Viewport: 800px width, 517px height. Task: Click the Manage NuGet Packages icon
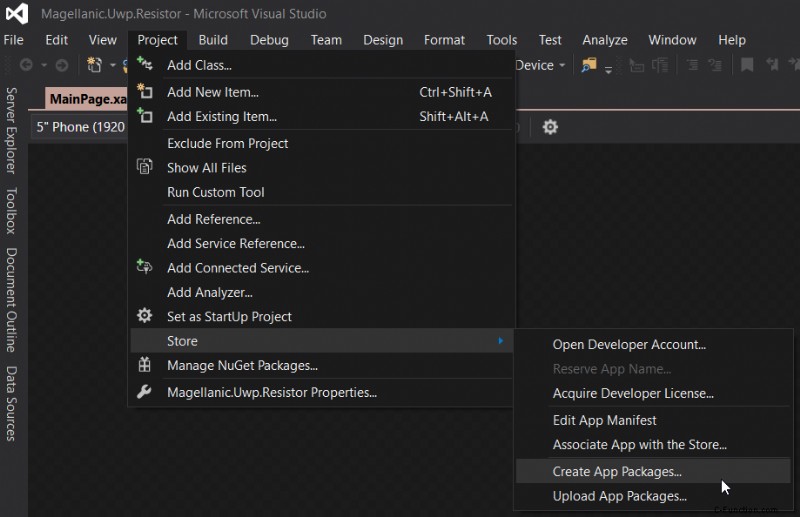145,366
